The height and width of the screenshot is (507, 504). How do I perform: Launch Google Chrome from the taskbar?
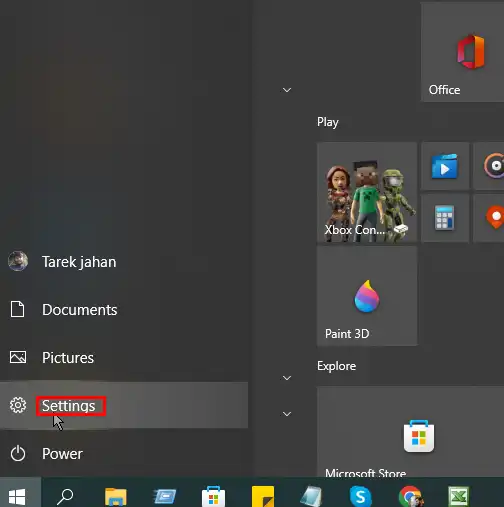point(410,497)
